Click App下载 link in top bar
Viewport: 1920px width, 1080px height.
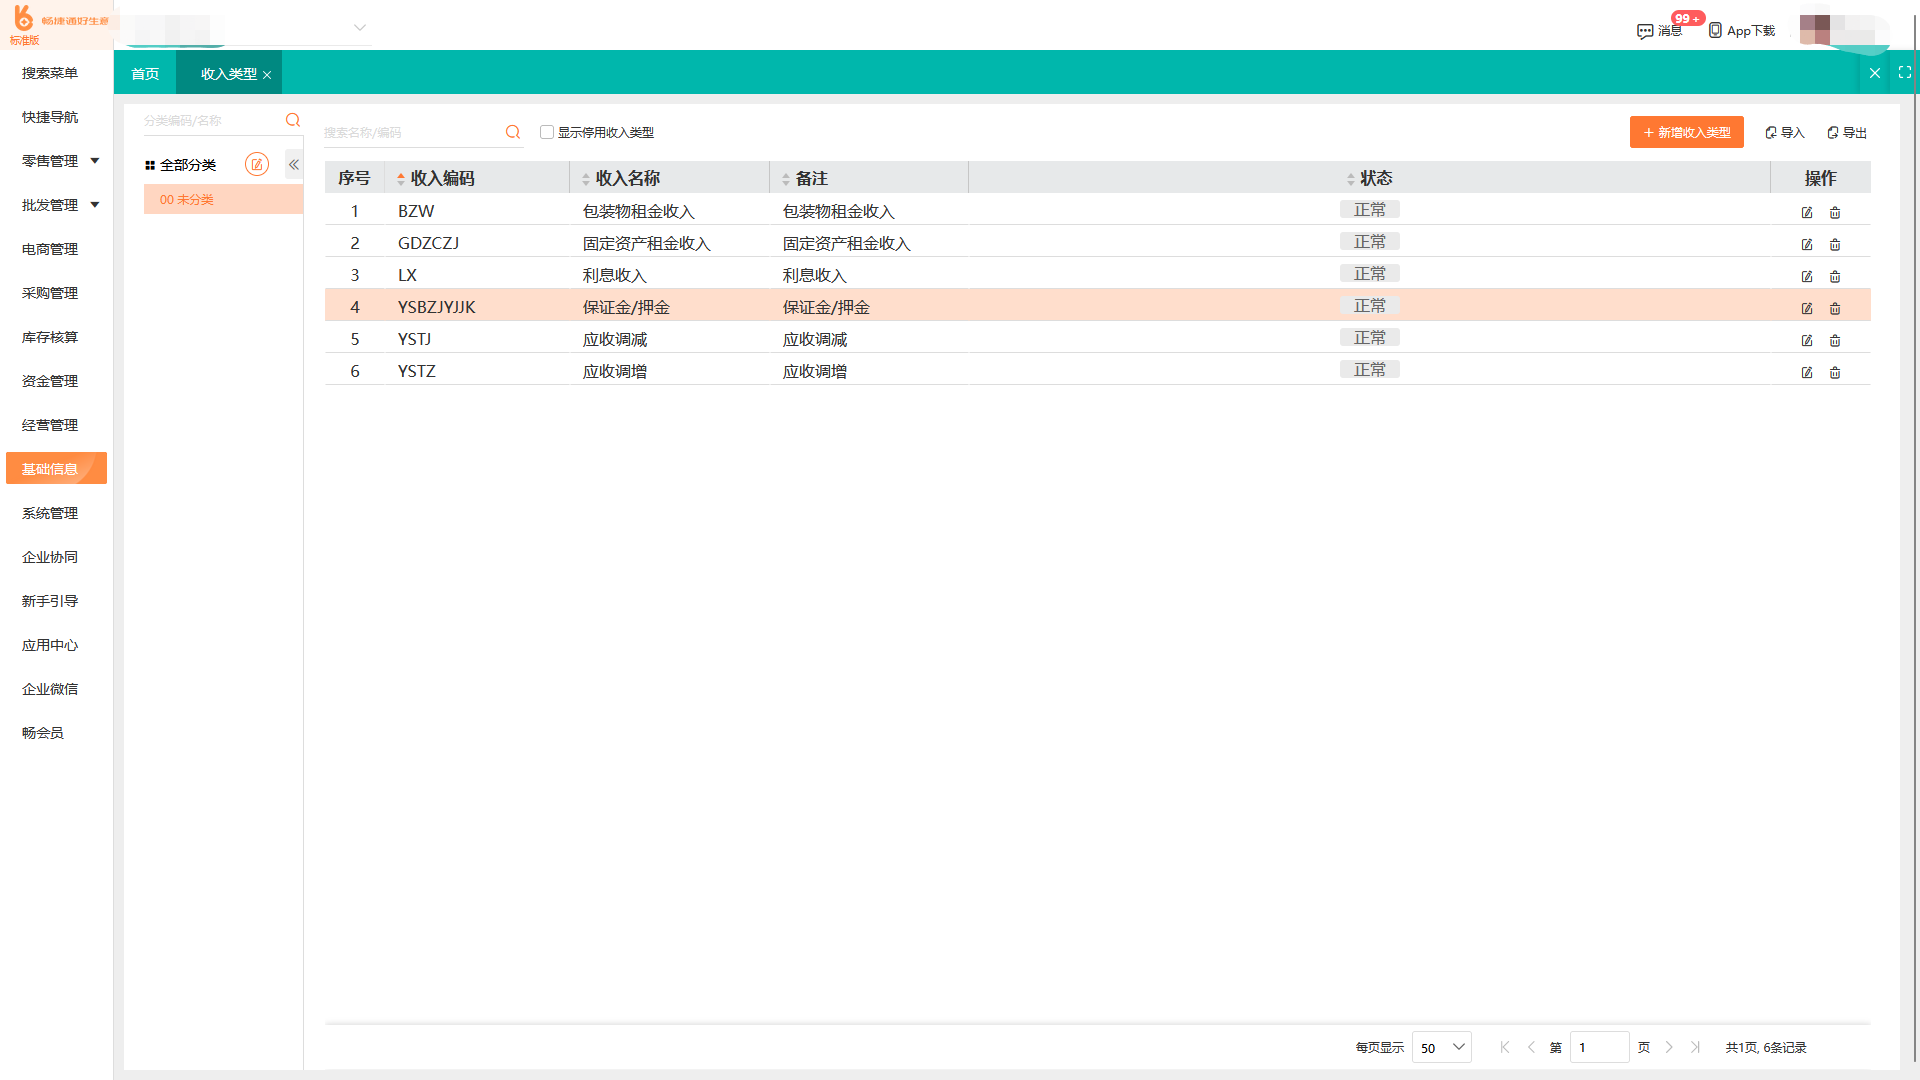(1741, 29)
